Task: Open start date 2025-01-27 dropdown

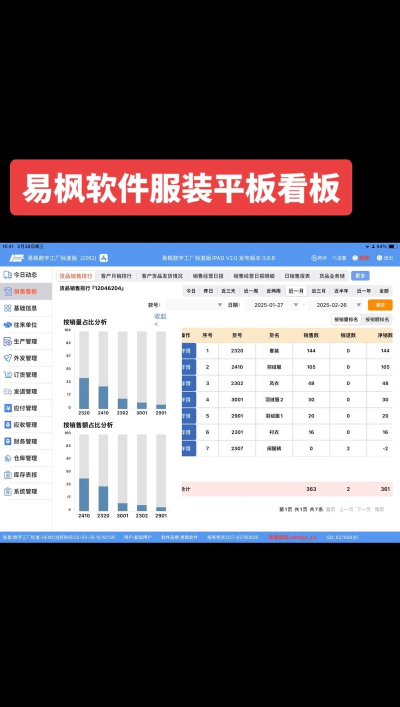Action: click(272, 305)
